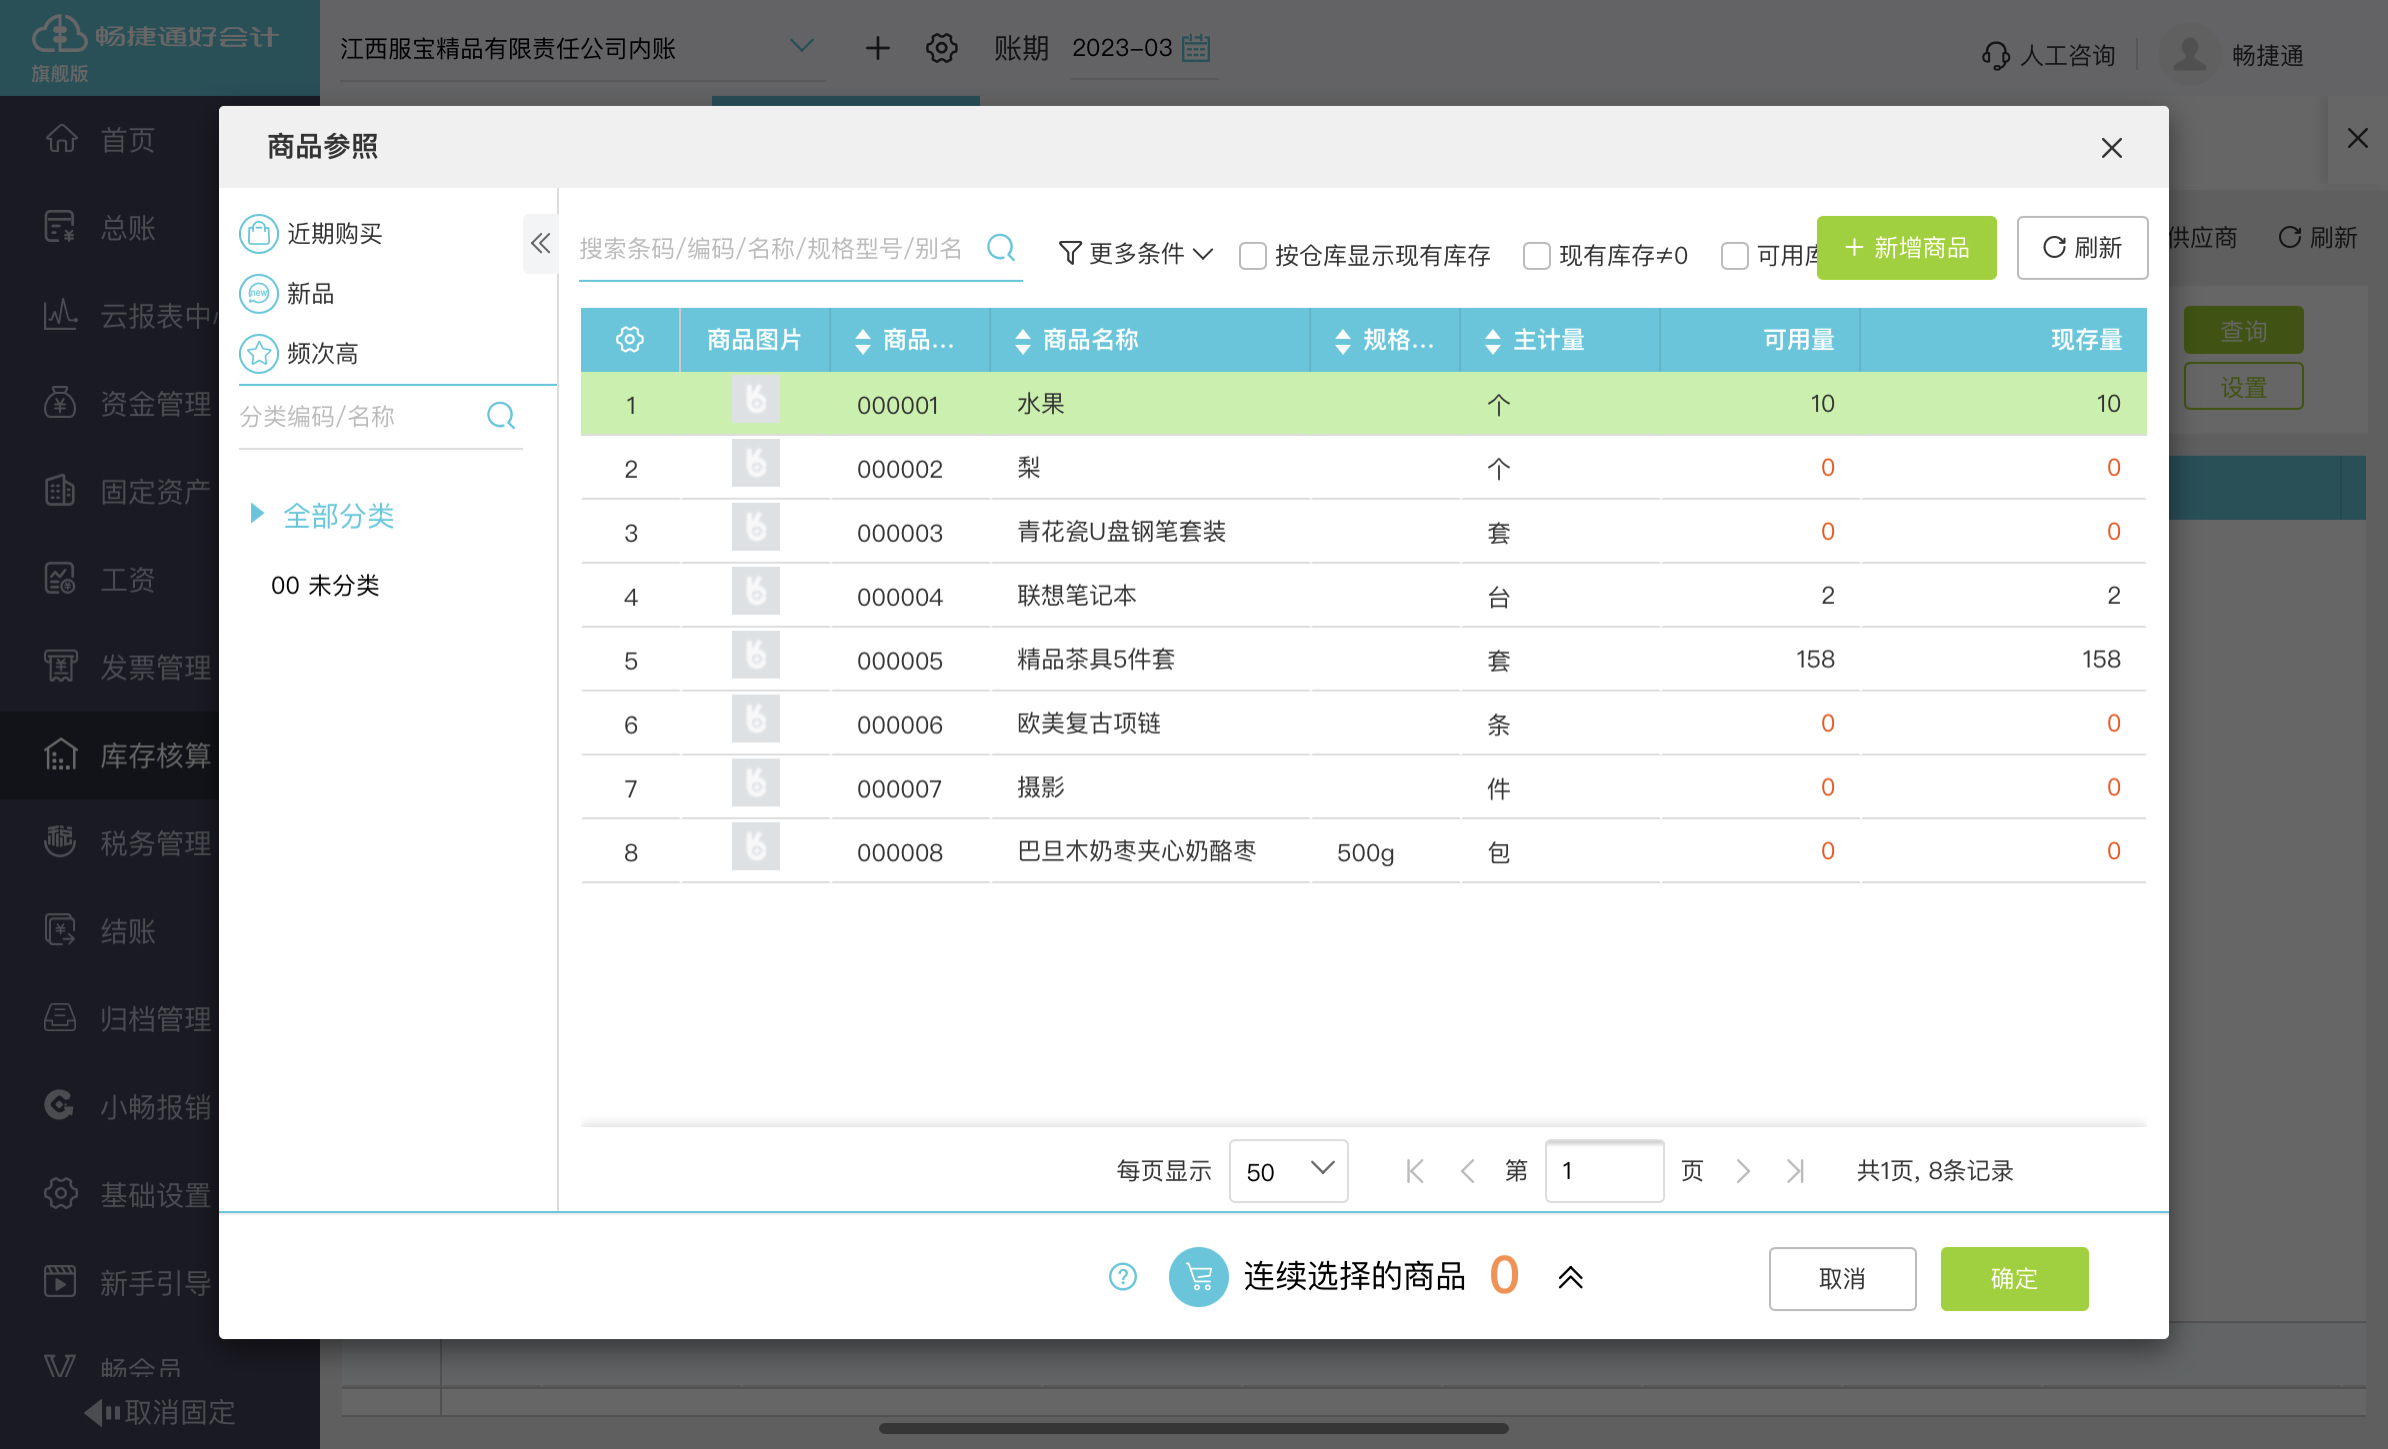The image size is (2388, 1449).
Task: Click the settings gear icon in table header
Action: 631,338
